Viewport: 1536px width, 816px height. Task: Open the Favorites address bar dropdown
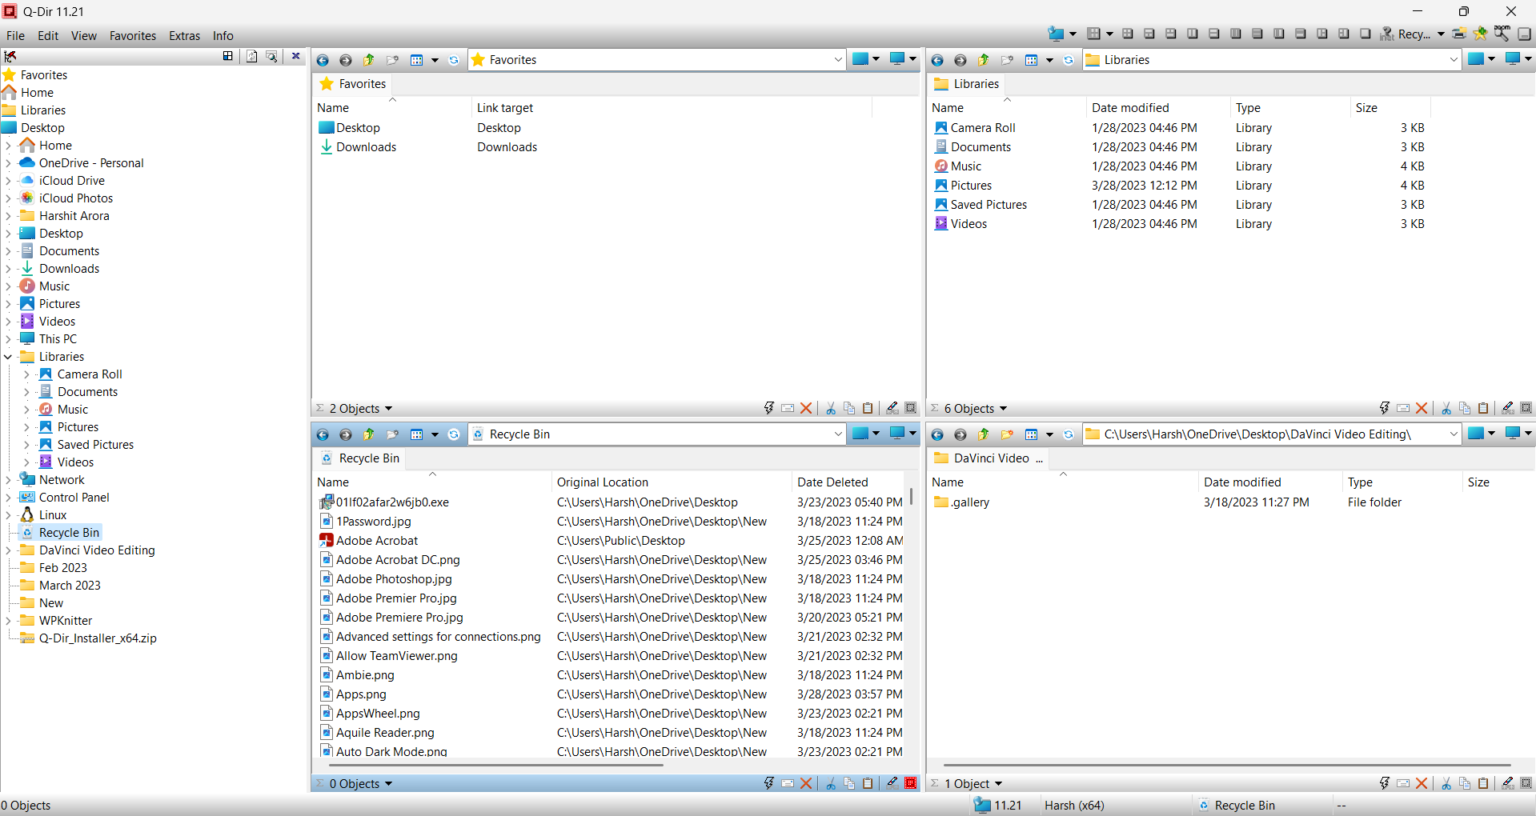pos(838,60)
